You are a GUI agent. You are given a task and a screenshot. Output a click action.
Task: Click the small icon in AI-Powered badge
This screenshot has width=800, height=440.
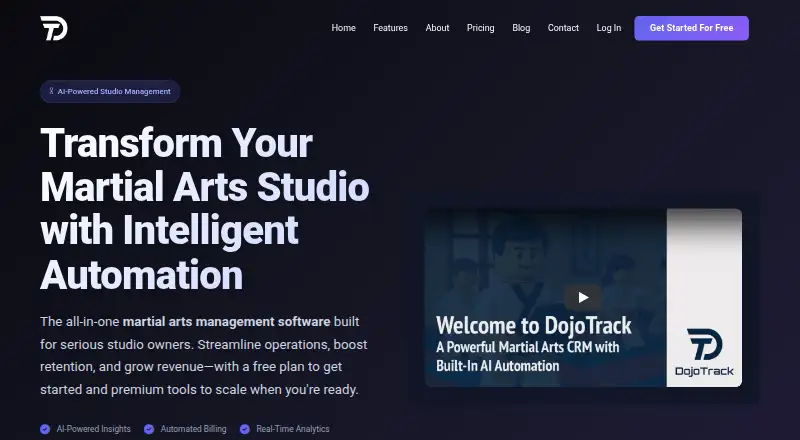coord(52,91)
